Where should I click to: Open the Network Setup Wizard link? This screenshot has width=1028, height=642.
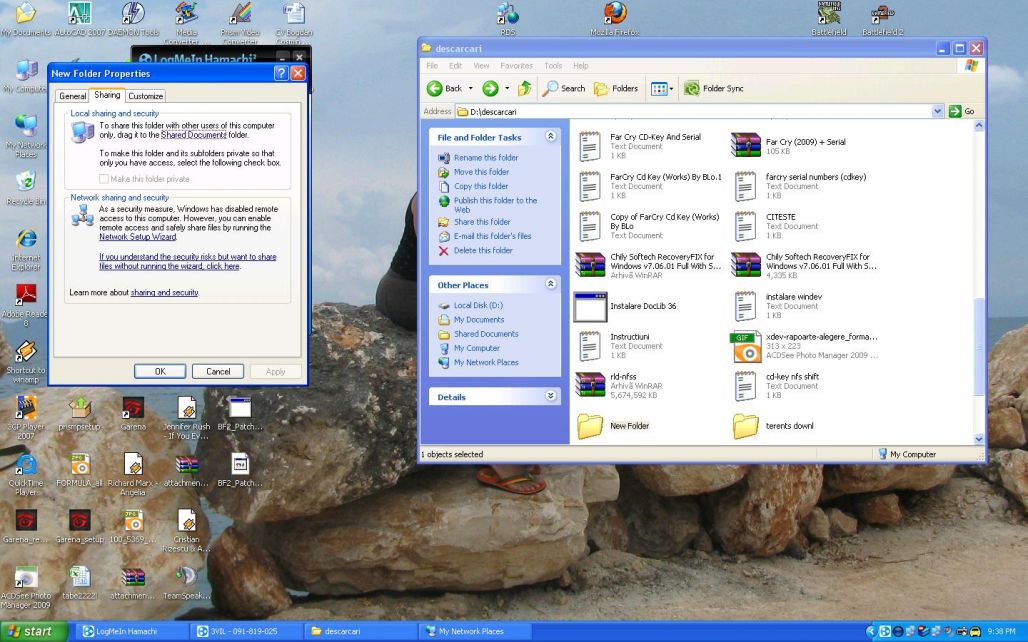coord(138,237)
